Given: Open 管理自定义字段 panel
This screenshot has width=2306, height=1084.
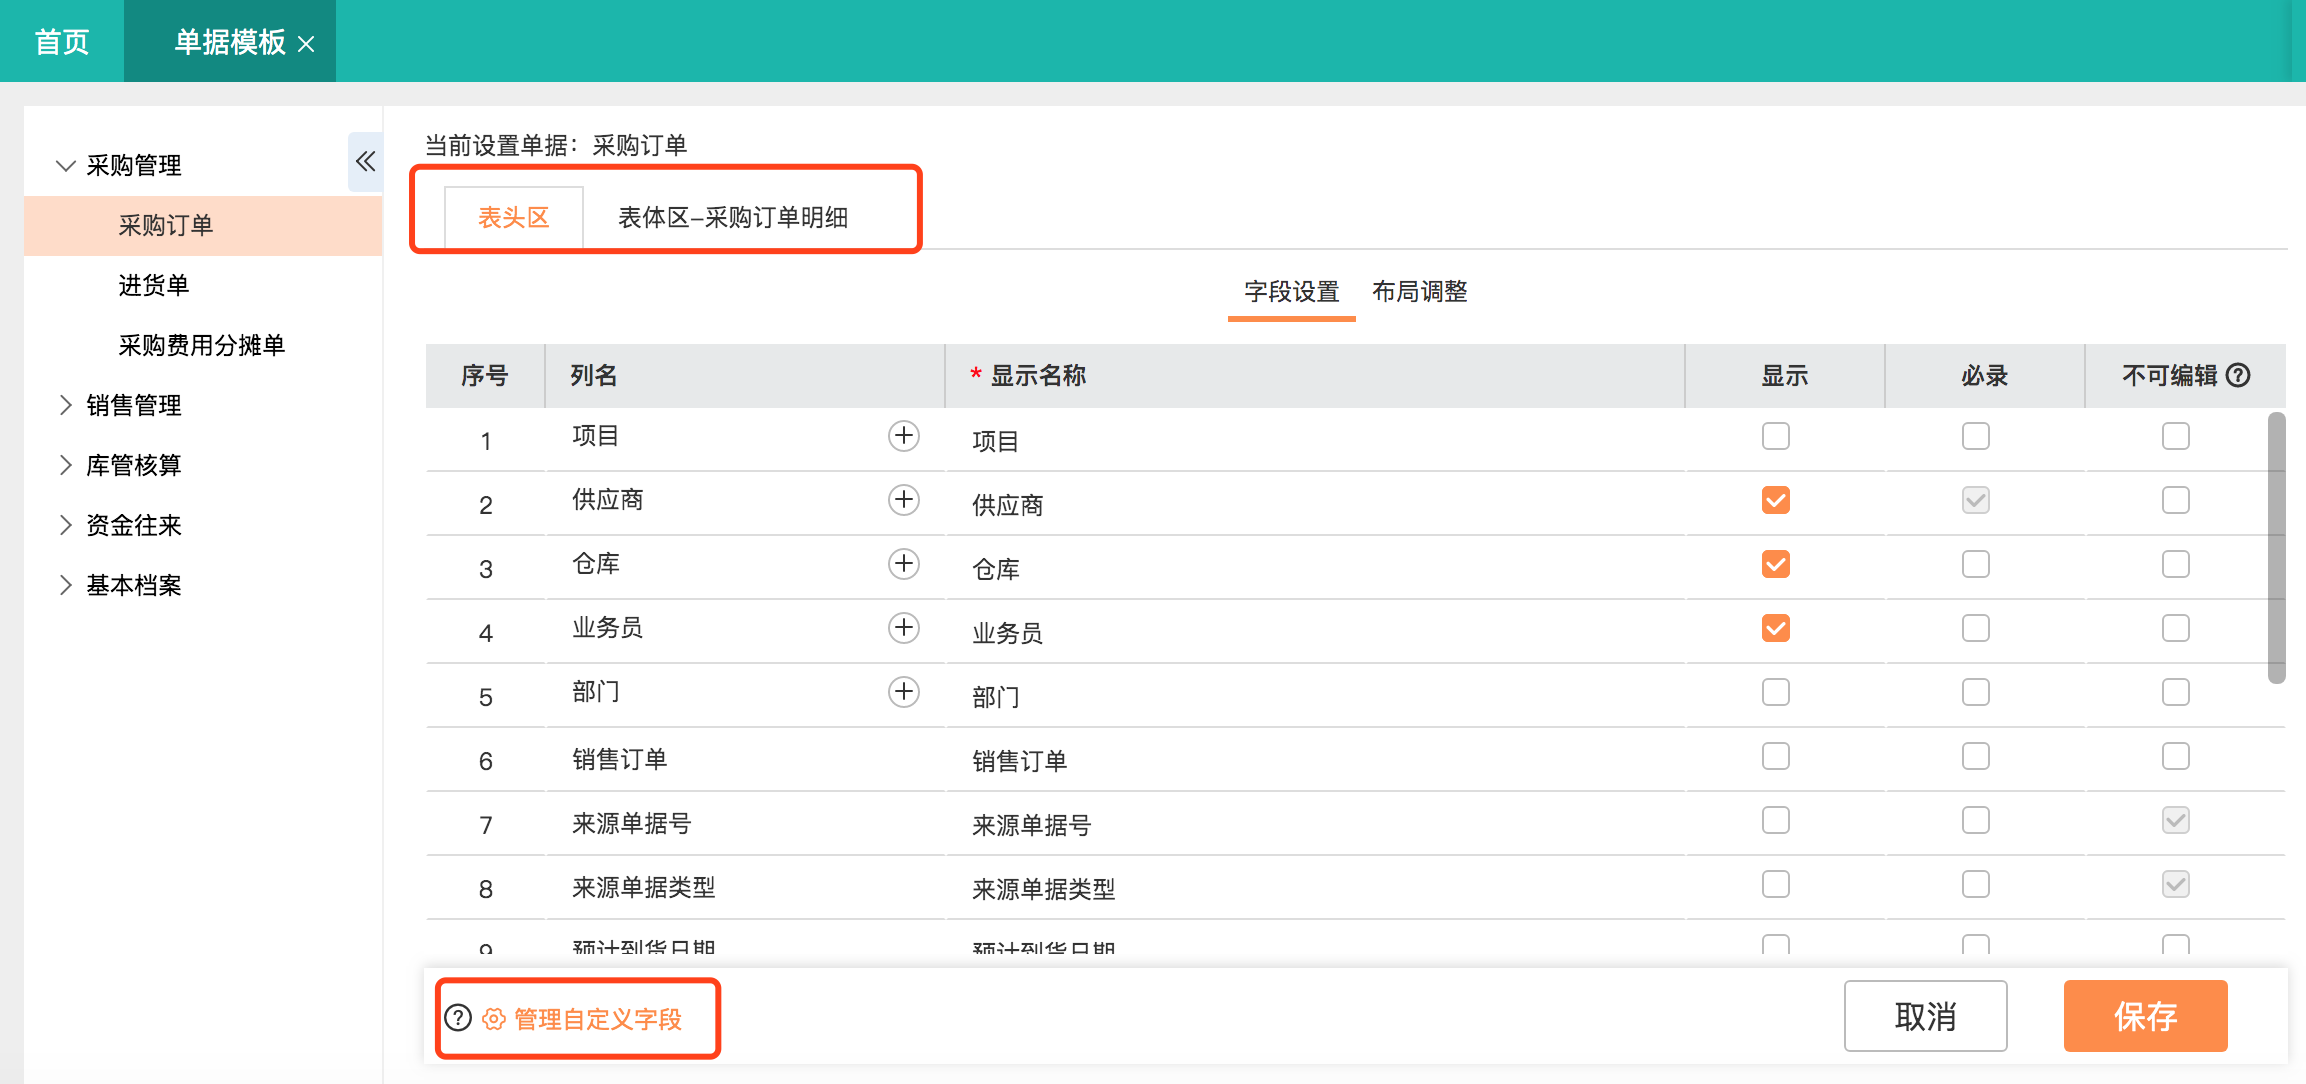Looking at the screenshot, I should click(x=599, y=1015).
